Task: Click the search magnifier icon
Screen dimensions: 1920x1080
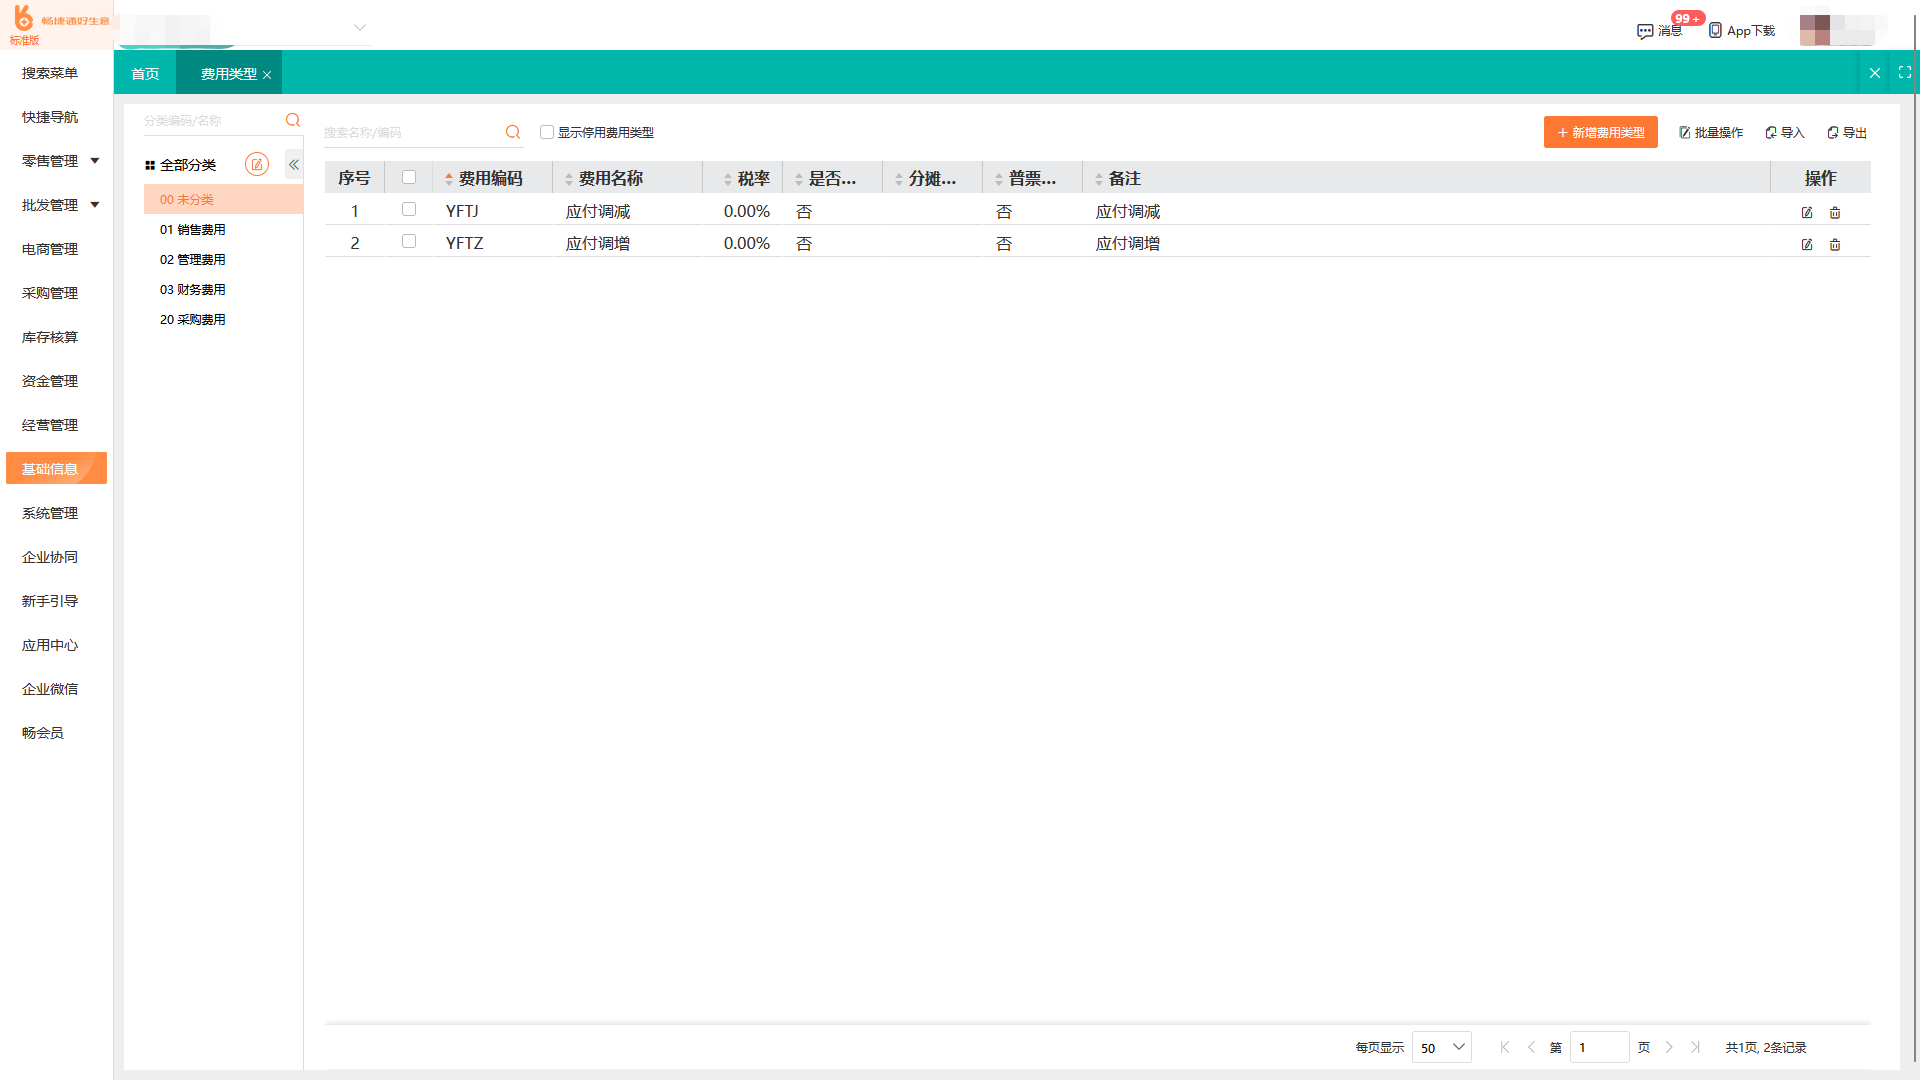Action: 293,120
